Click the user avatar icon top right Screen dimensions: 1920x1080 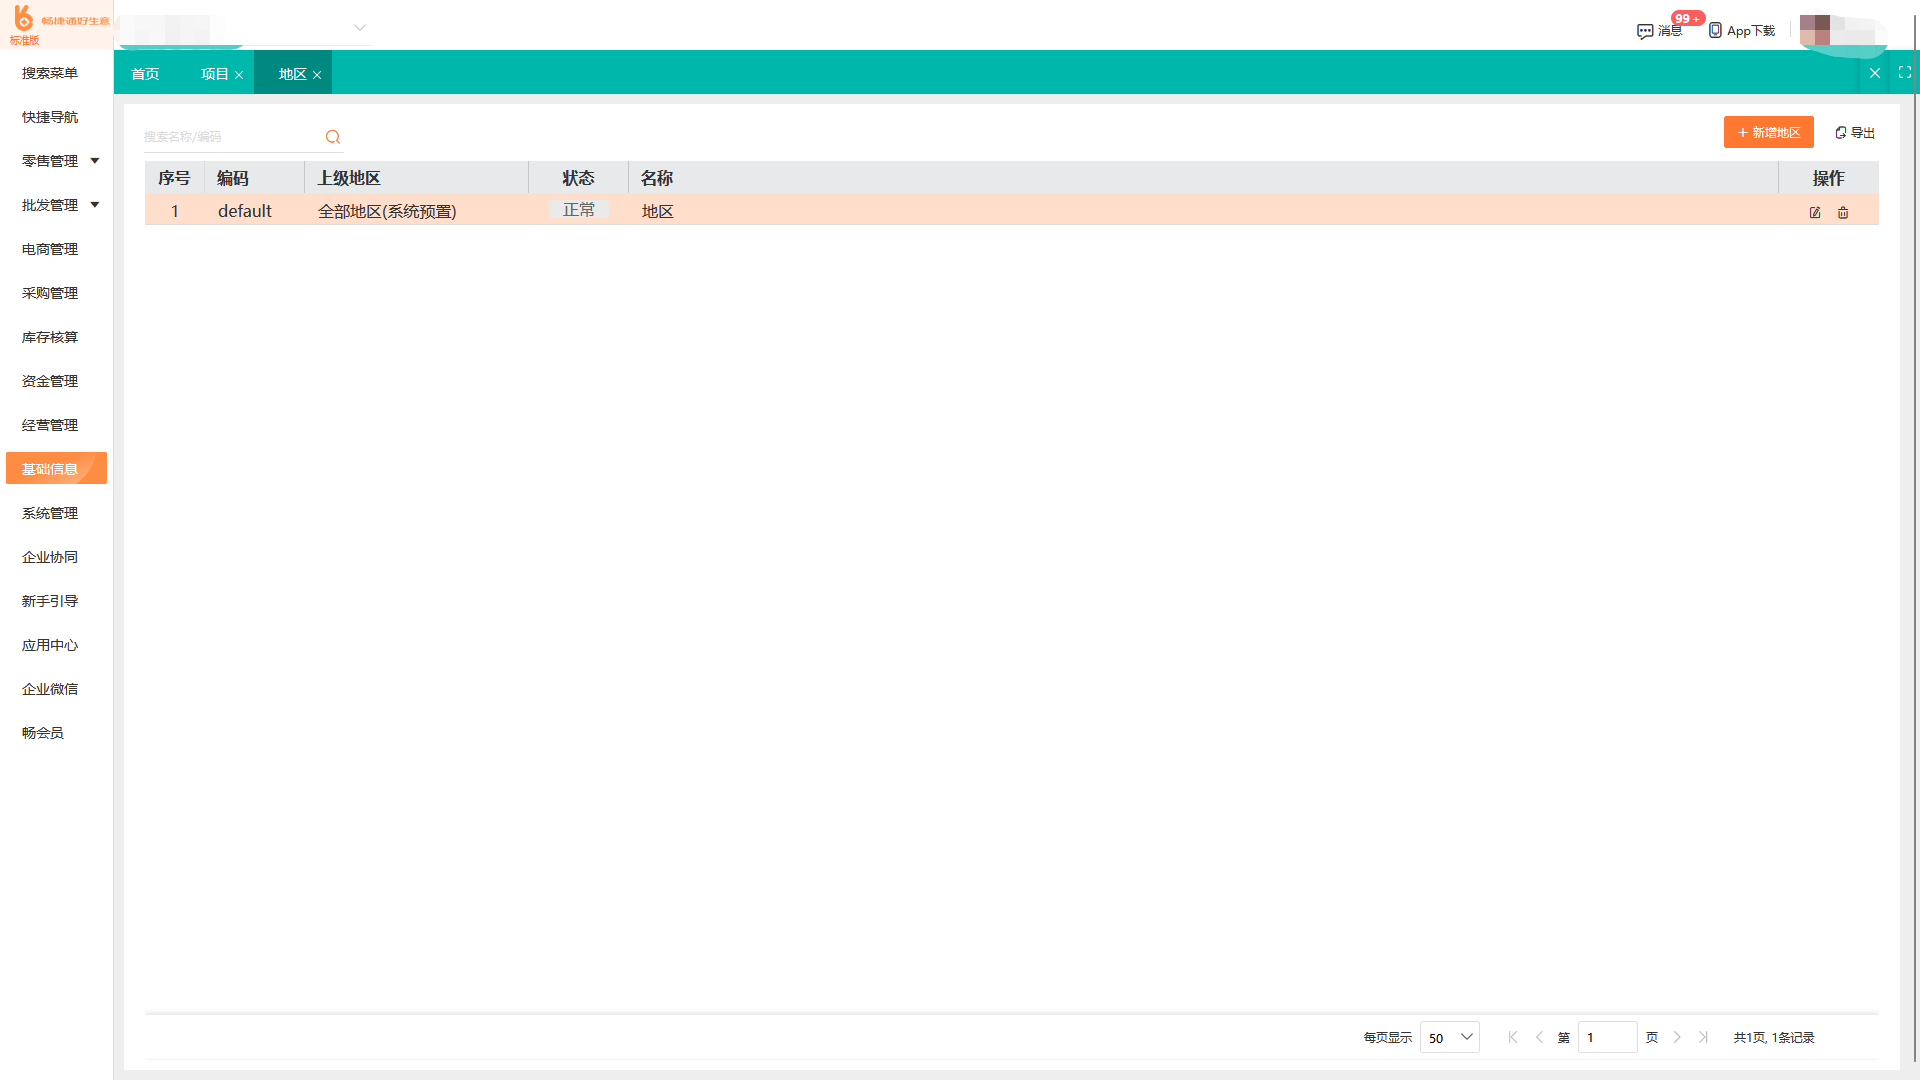[x=1817, y=29]
